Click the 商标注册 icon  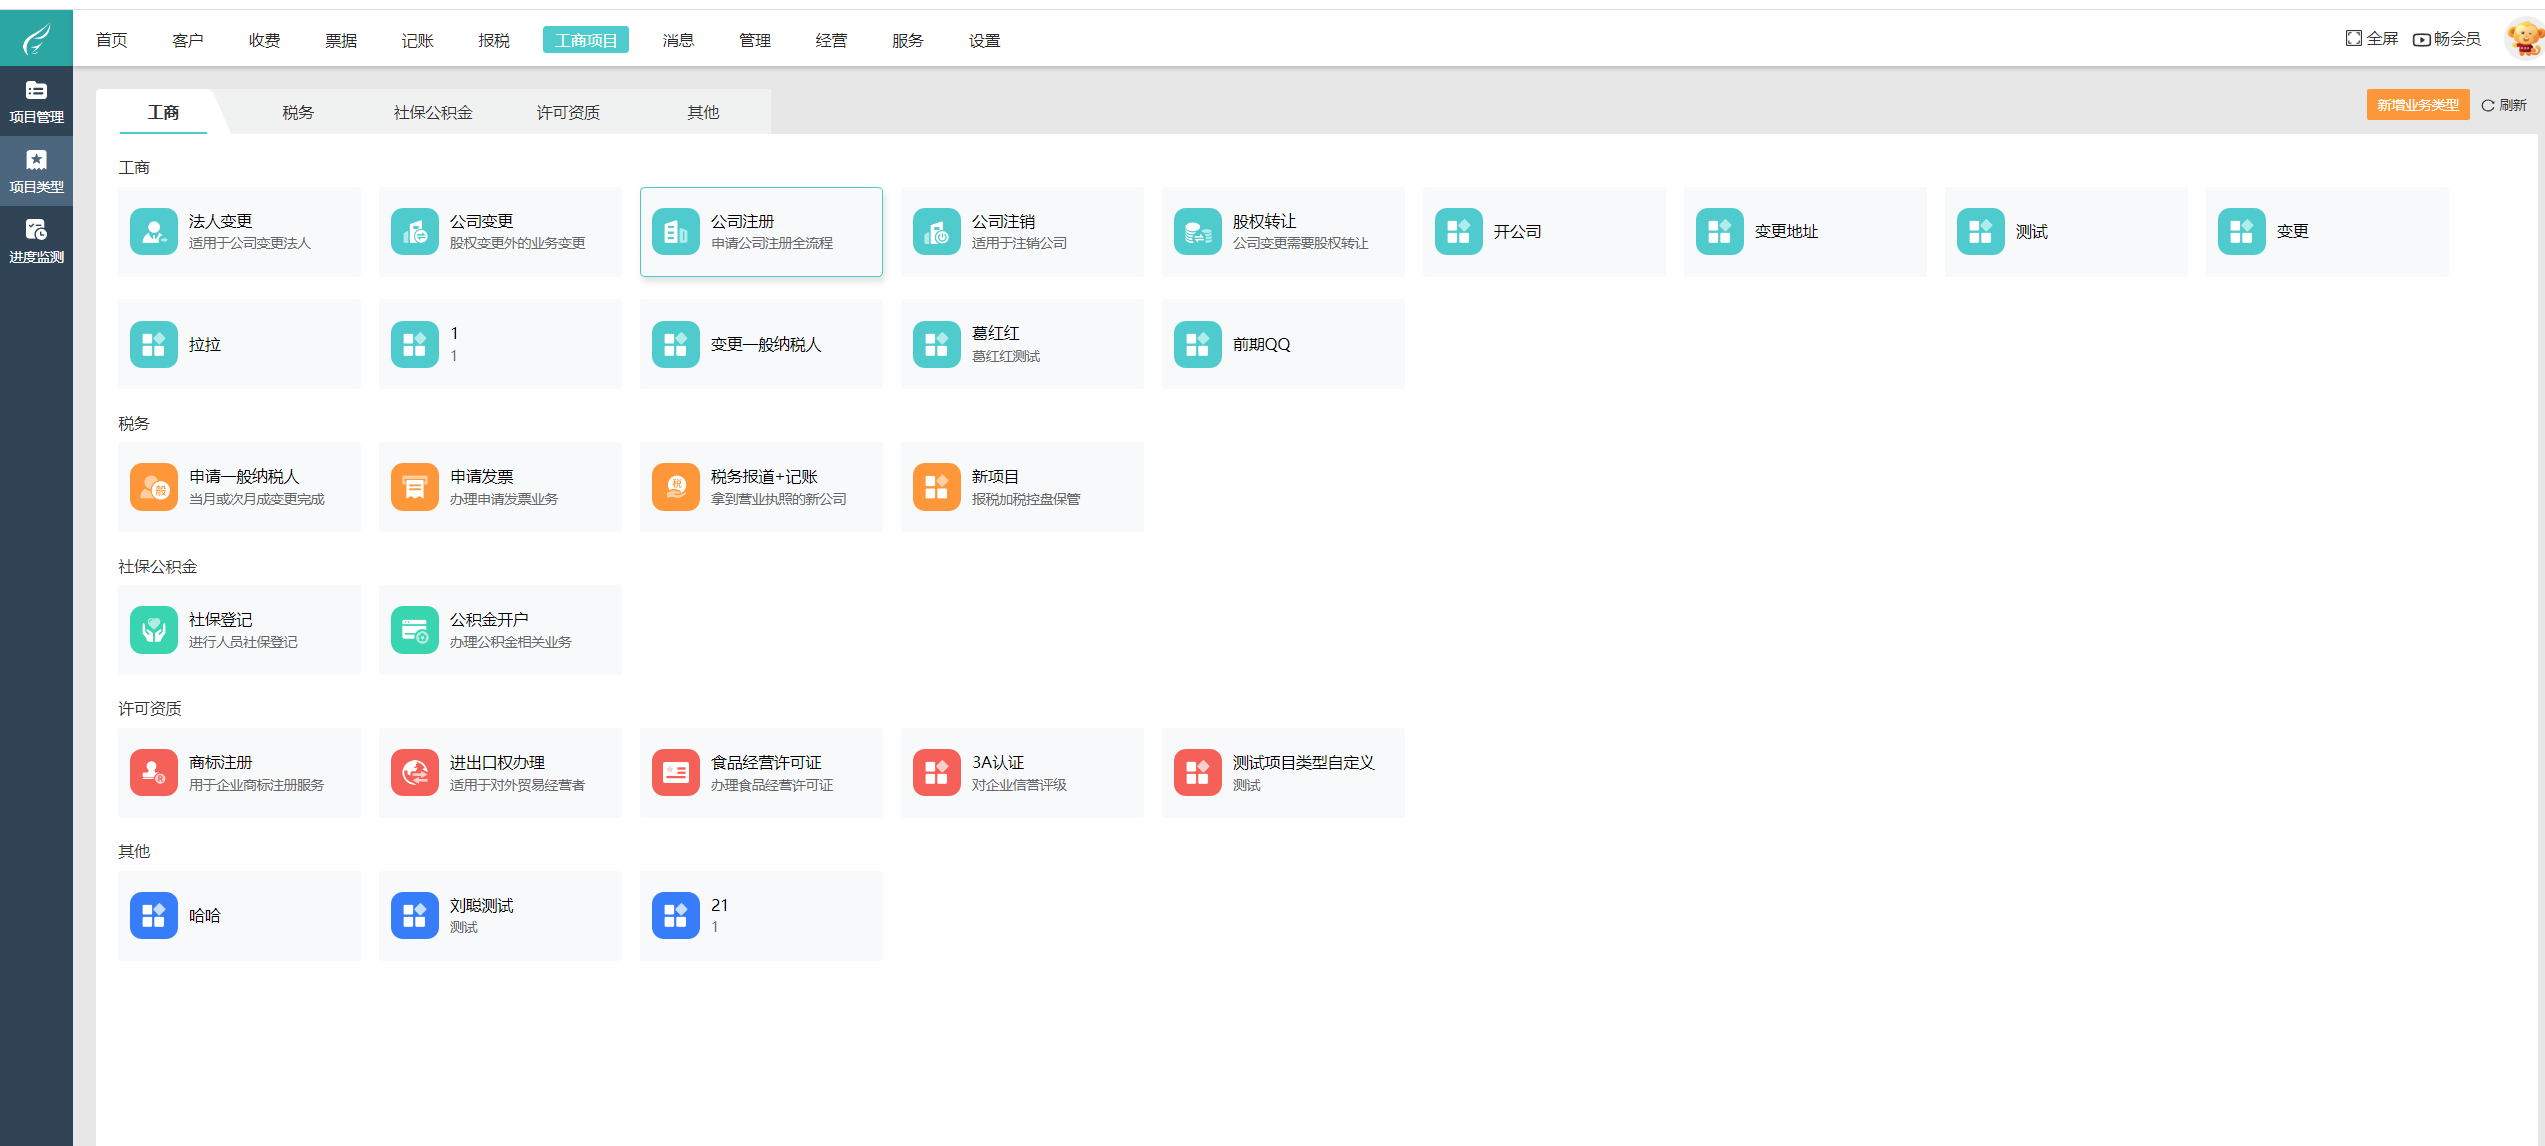(153, 771)
